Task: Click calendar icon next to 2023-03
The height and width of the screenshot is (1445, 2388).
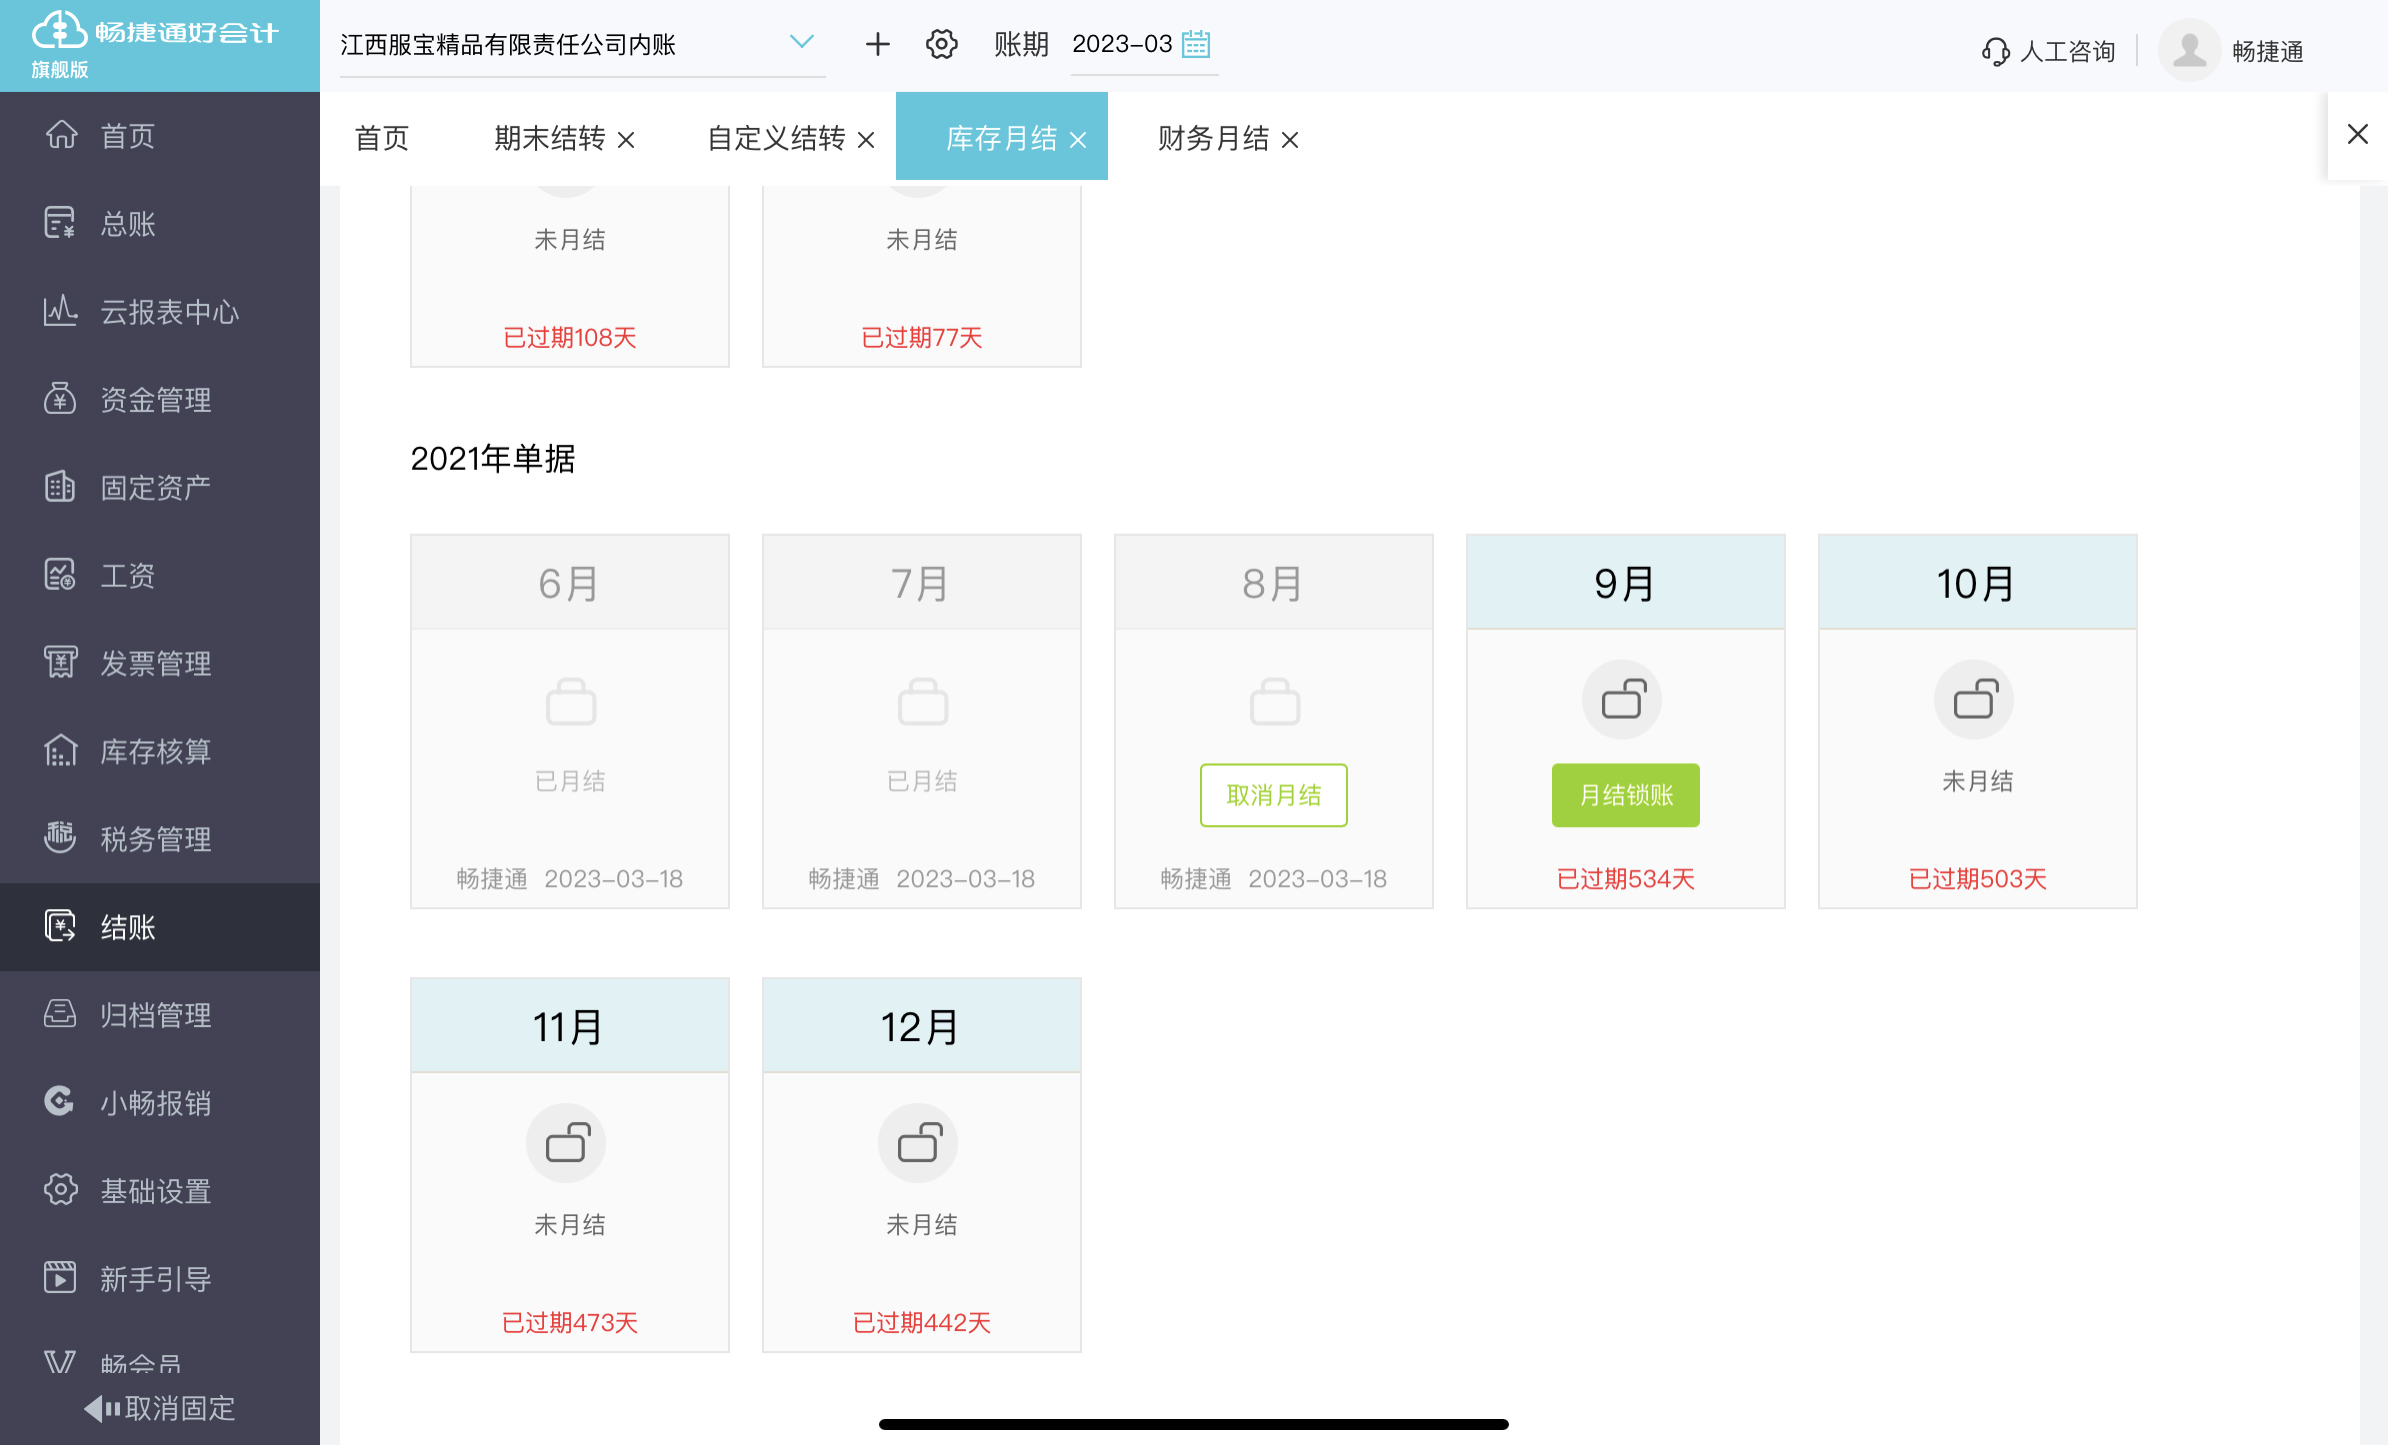Action: 1196,44
